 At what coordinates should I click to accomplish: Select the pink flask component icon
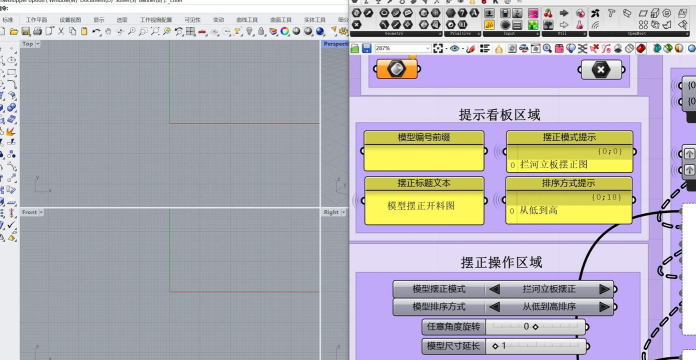pyautogui.click(x=580, y=25)
